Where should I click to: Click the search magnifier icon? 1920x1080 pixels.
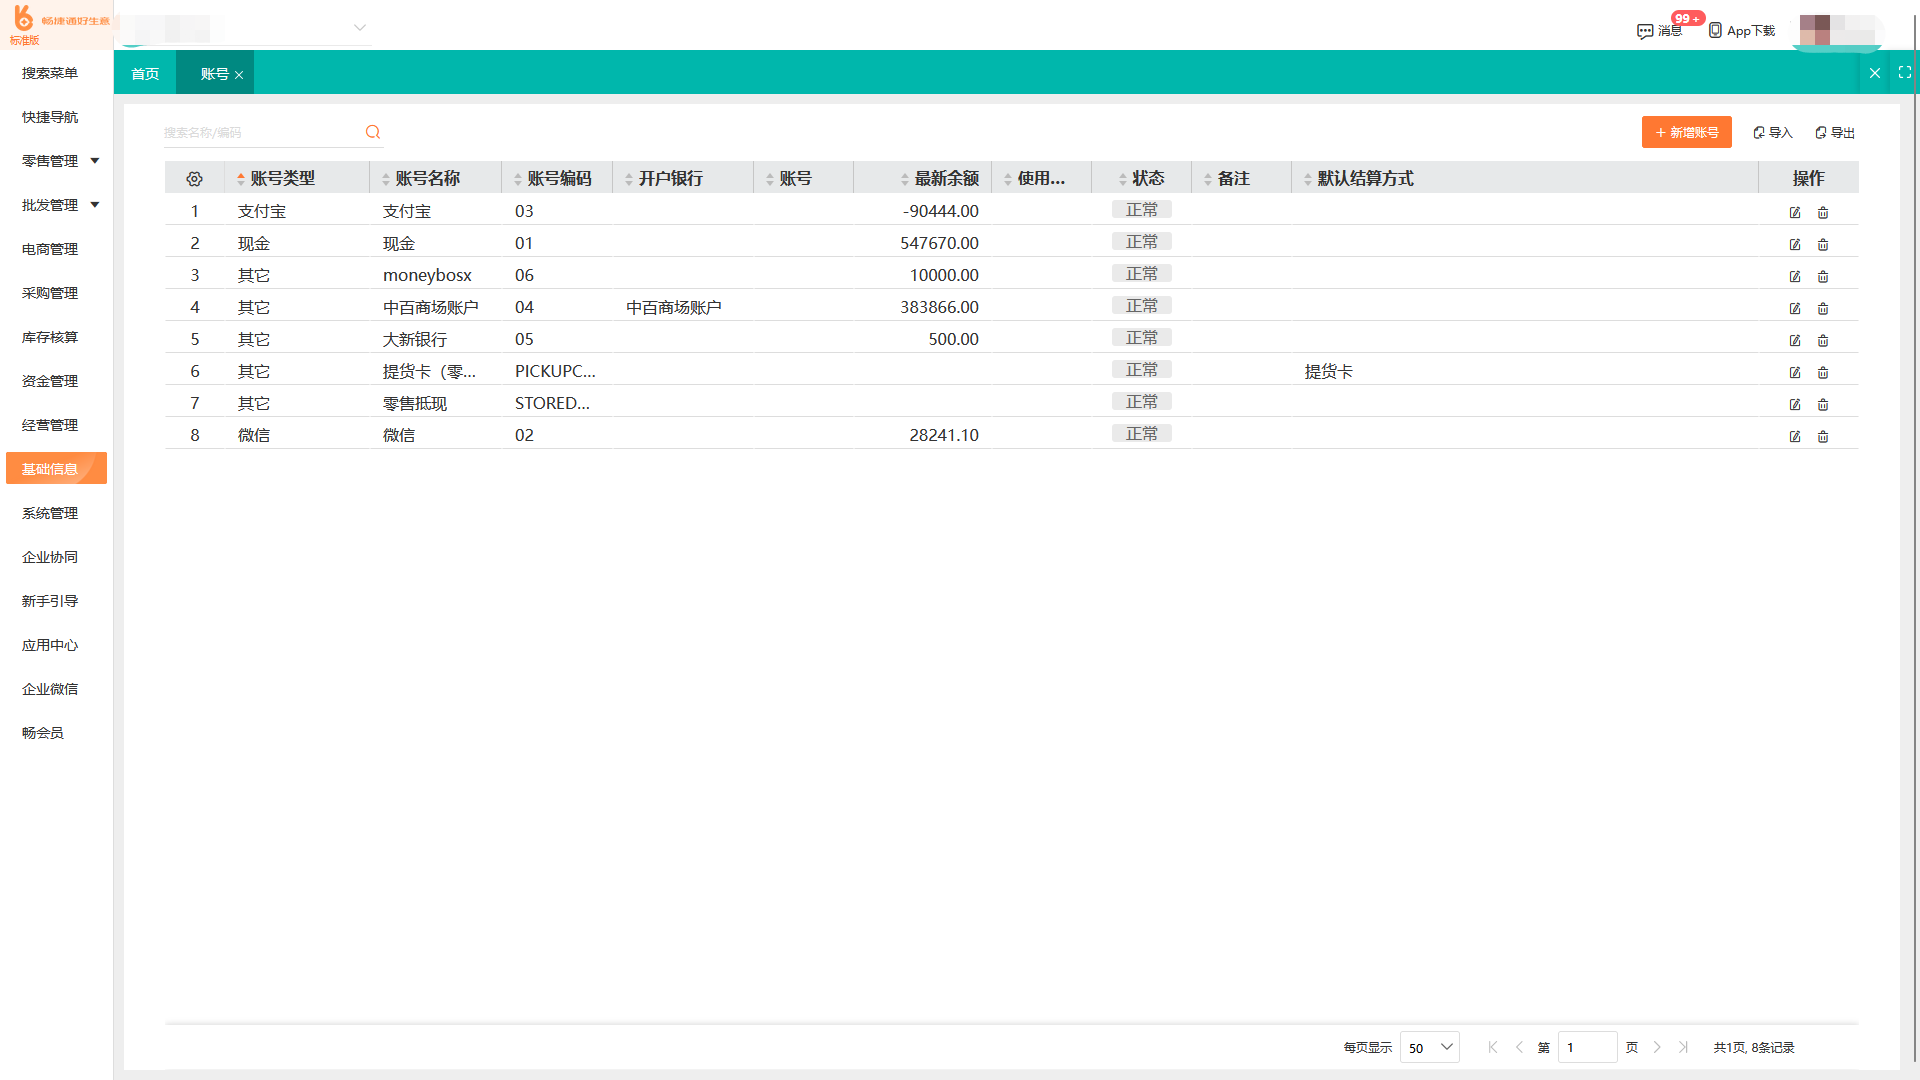(373, 131)
